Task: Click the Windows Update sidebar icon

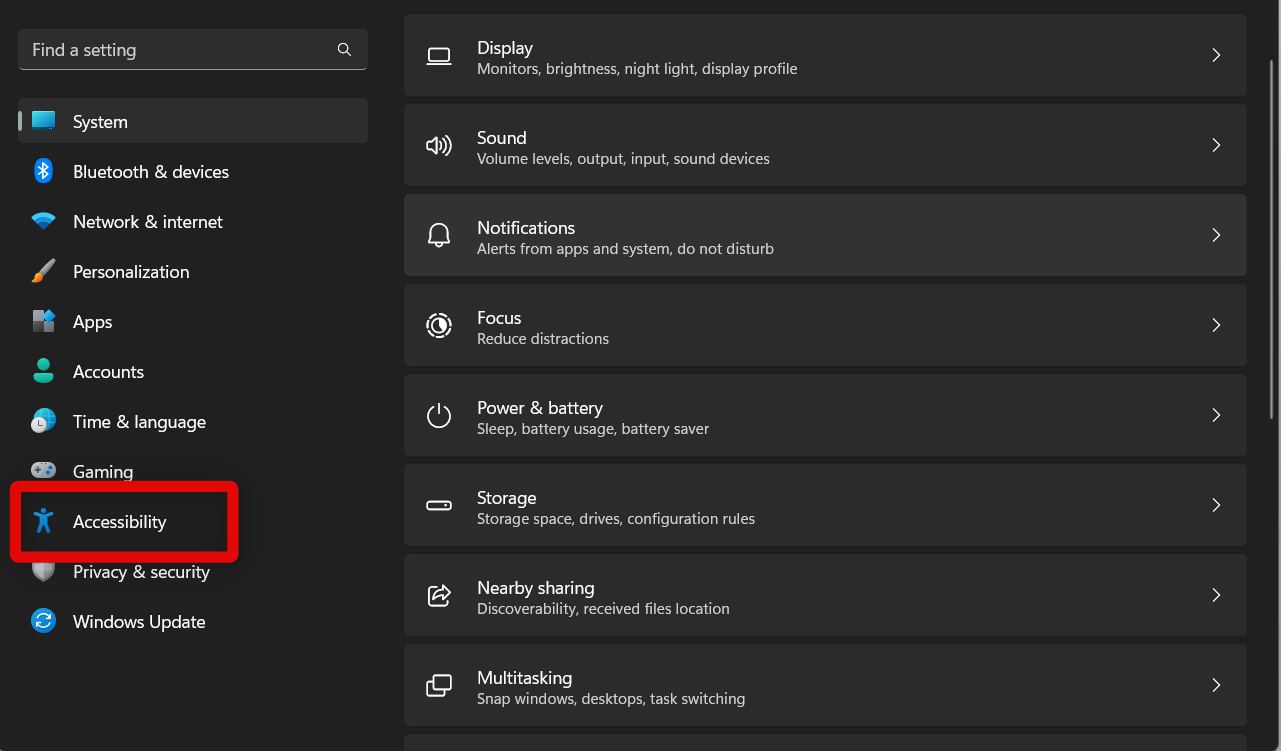Action: coord(44,621)
